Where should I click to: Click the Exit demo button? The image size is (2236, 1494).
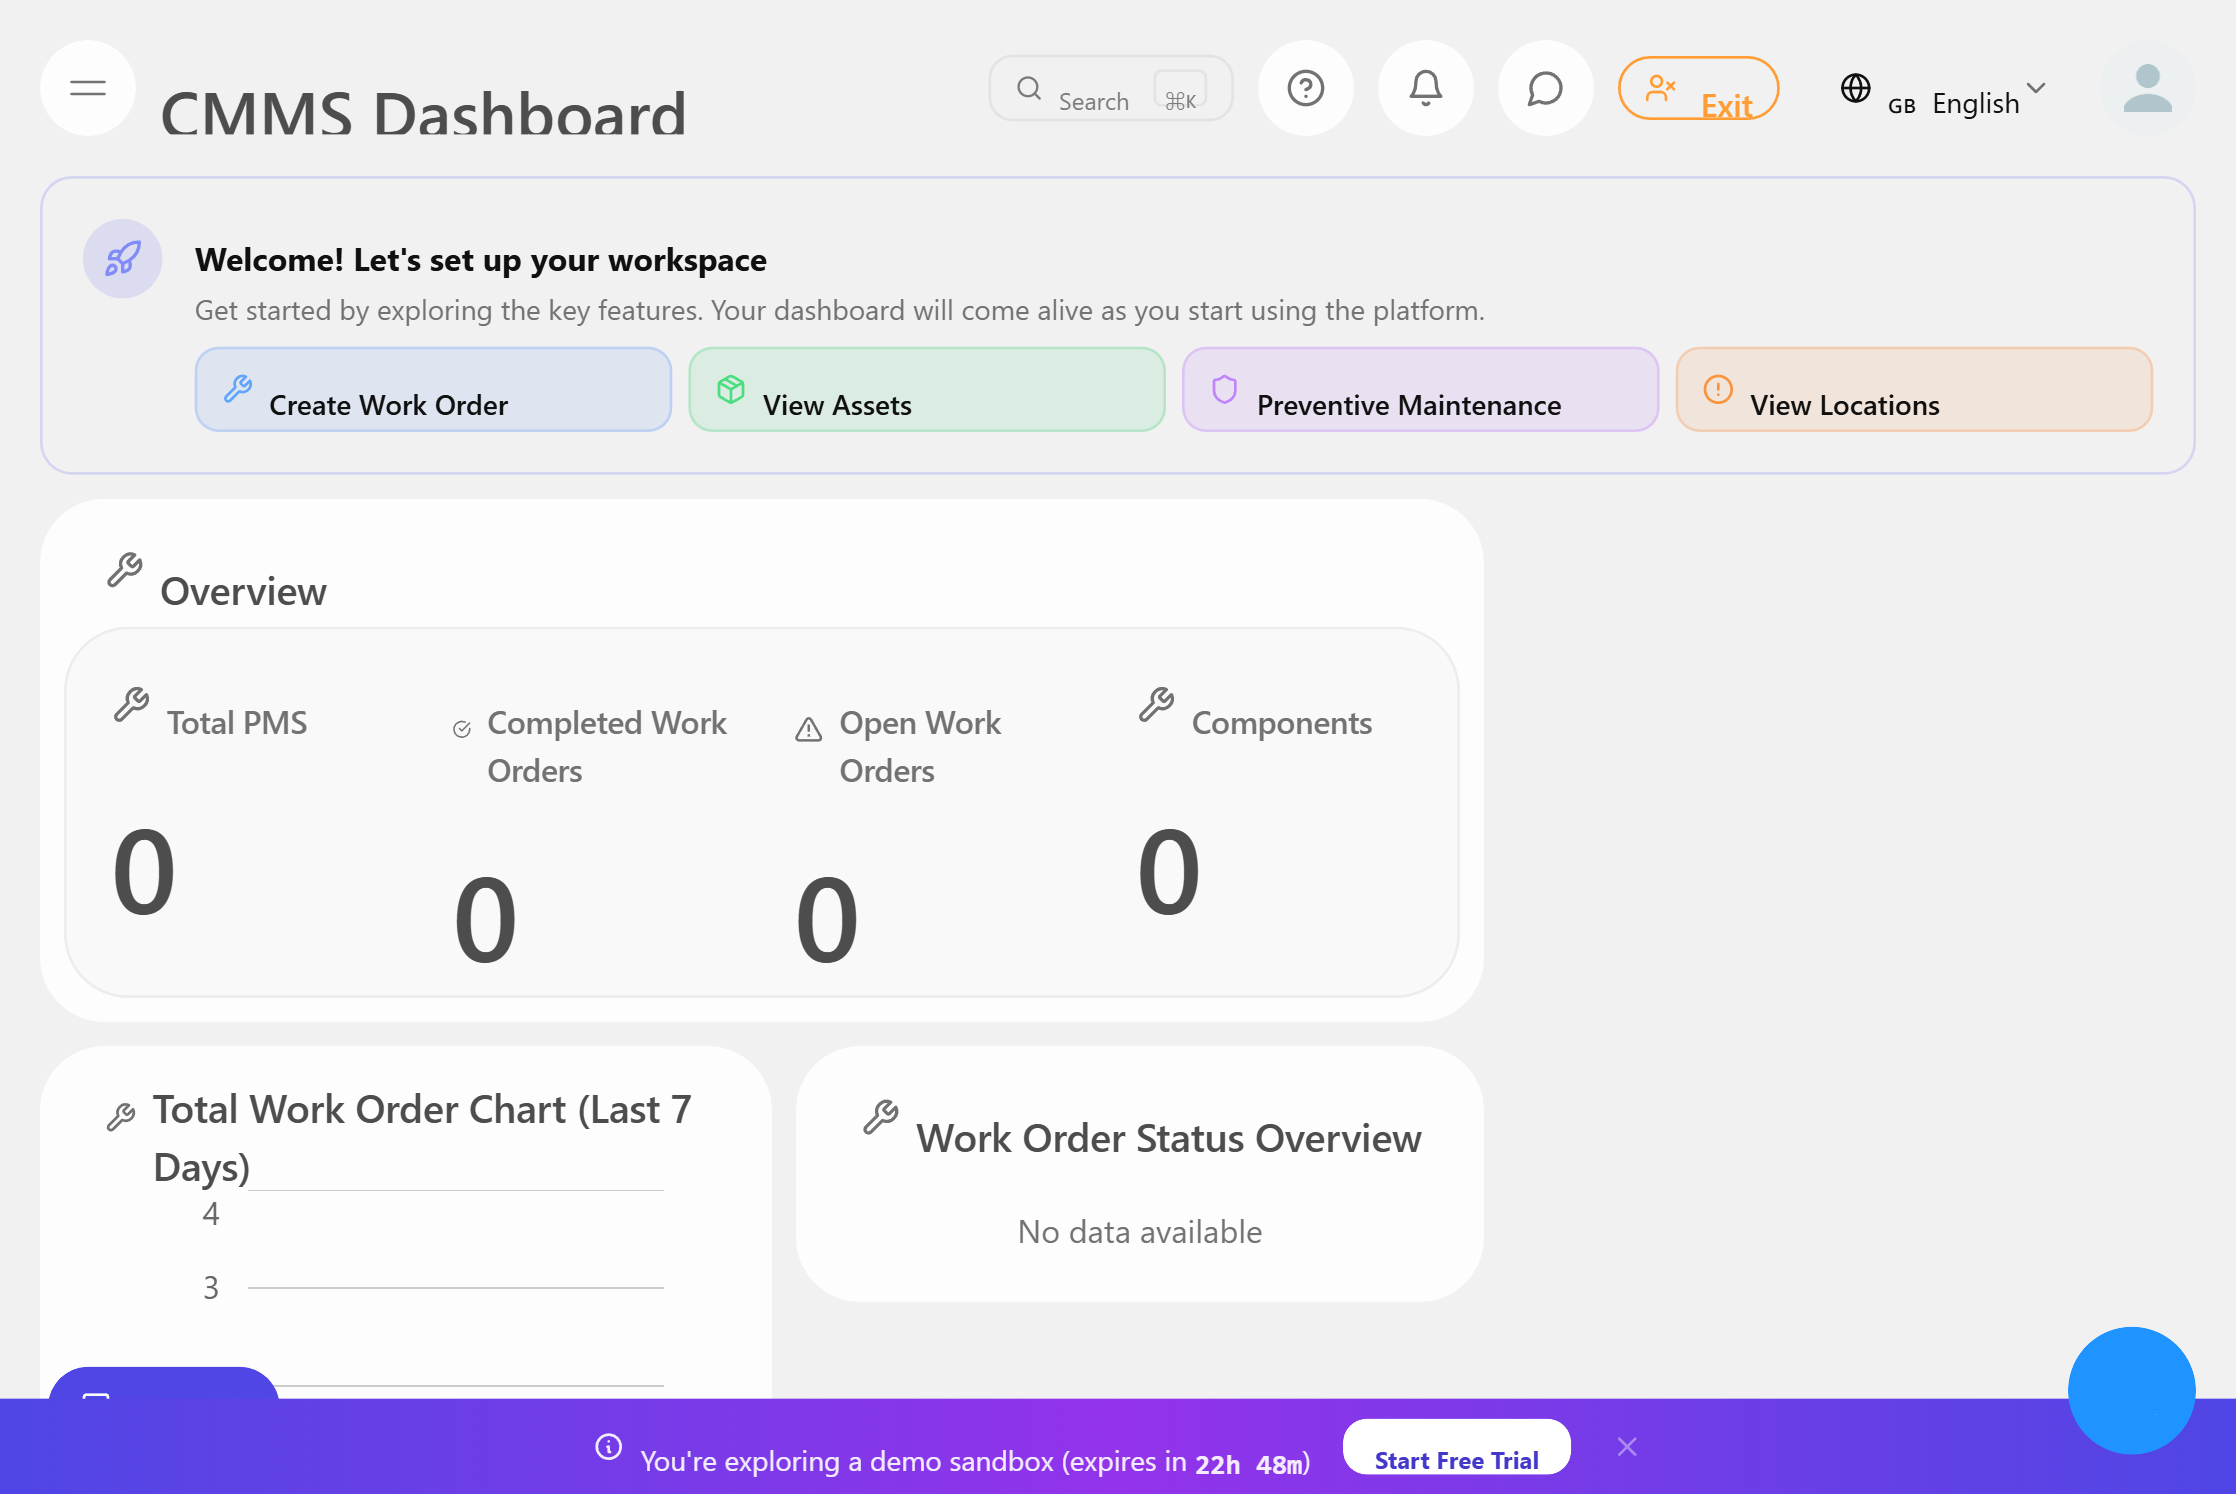1699,89
